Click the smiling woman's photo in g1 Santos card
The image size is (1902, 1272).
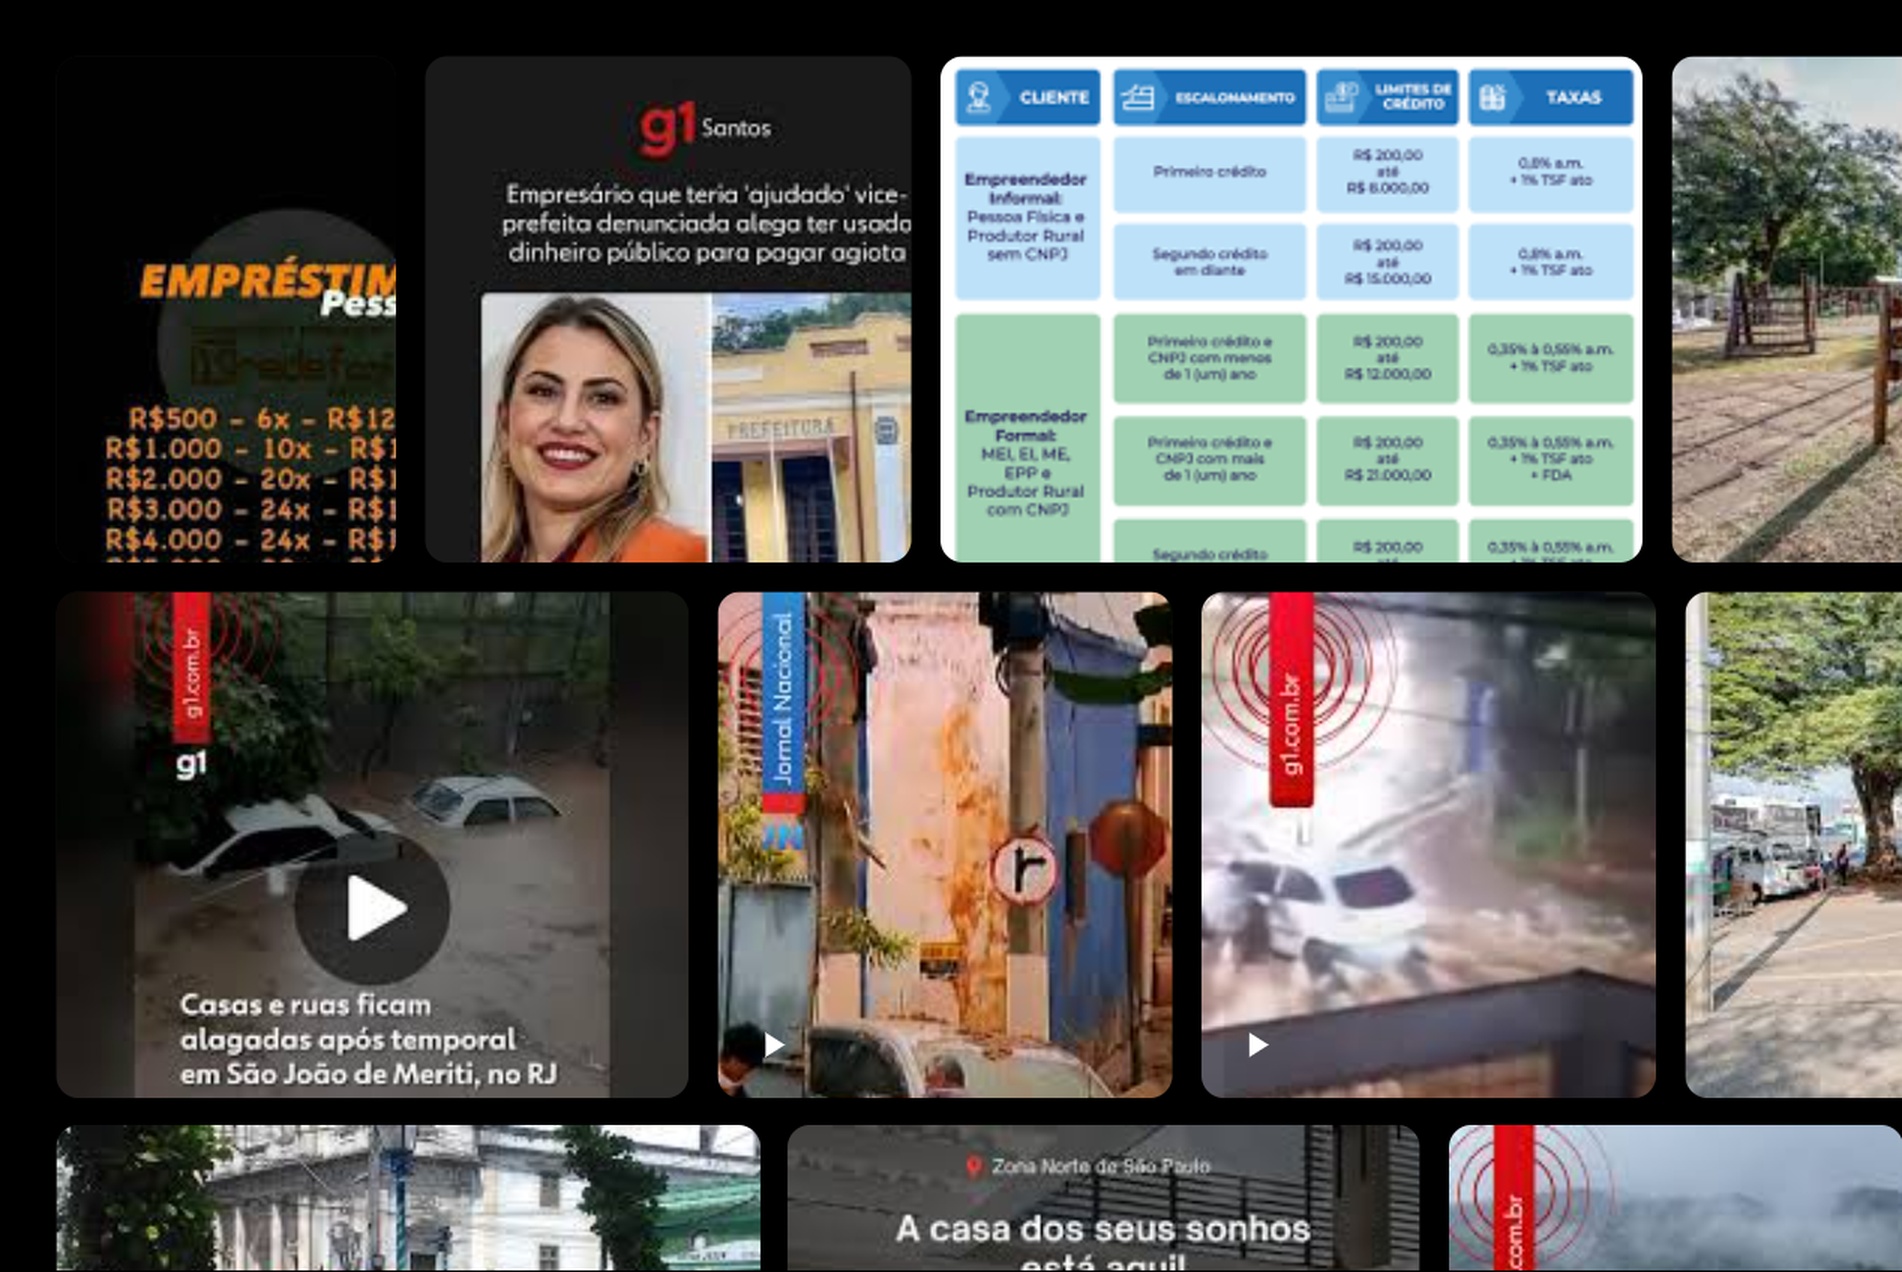(594, 428)
